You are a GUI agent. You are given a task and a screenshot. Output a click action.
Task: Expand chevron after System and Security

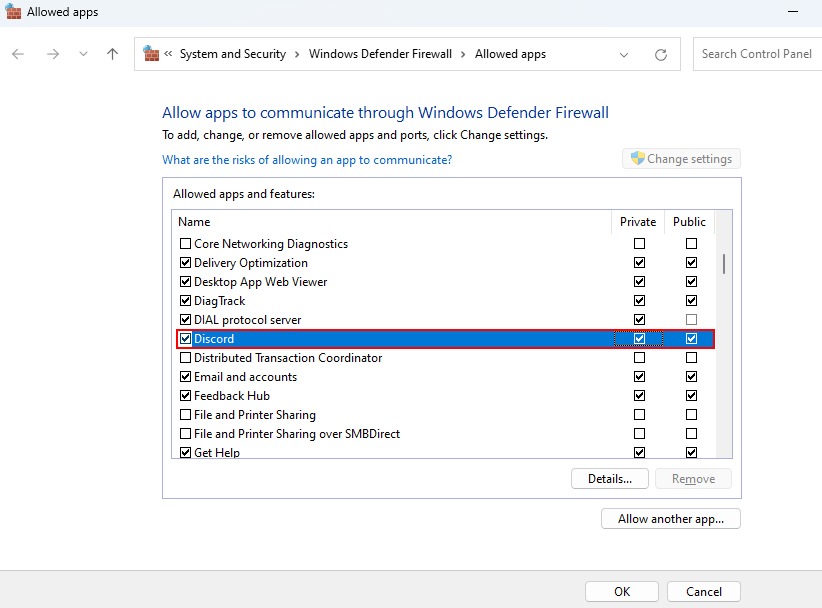(297, 55)
